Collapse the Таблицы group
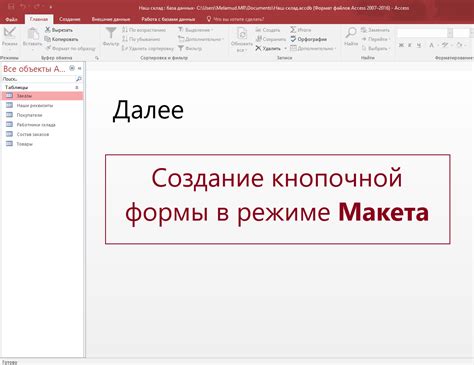Viewport: 474px width, 365px height. 77,87
